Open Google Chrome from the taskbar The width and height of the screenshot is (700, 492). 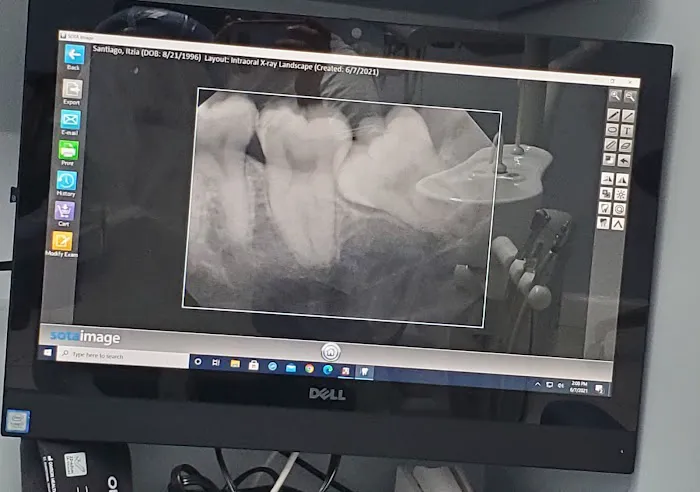point(308,367)
